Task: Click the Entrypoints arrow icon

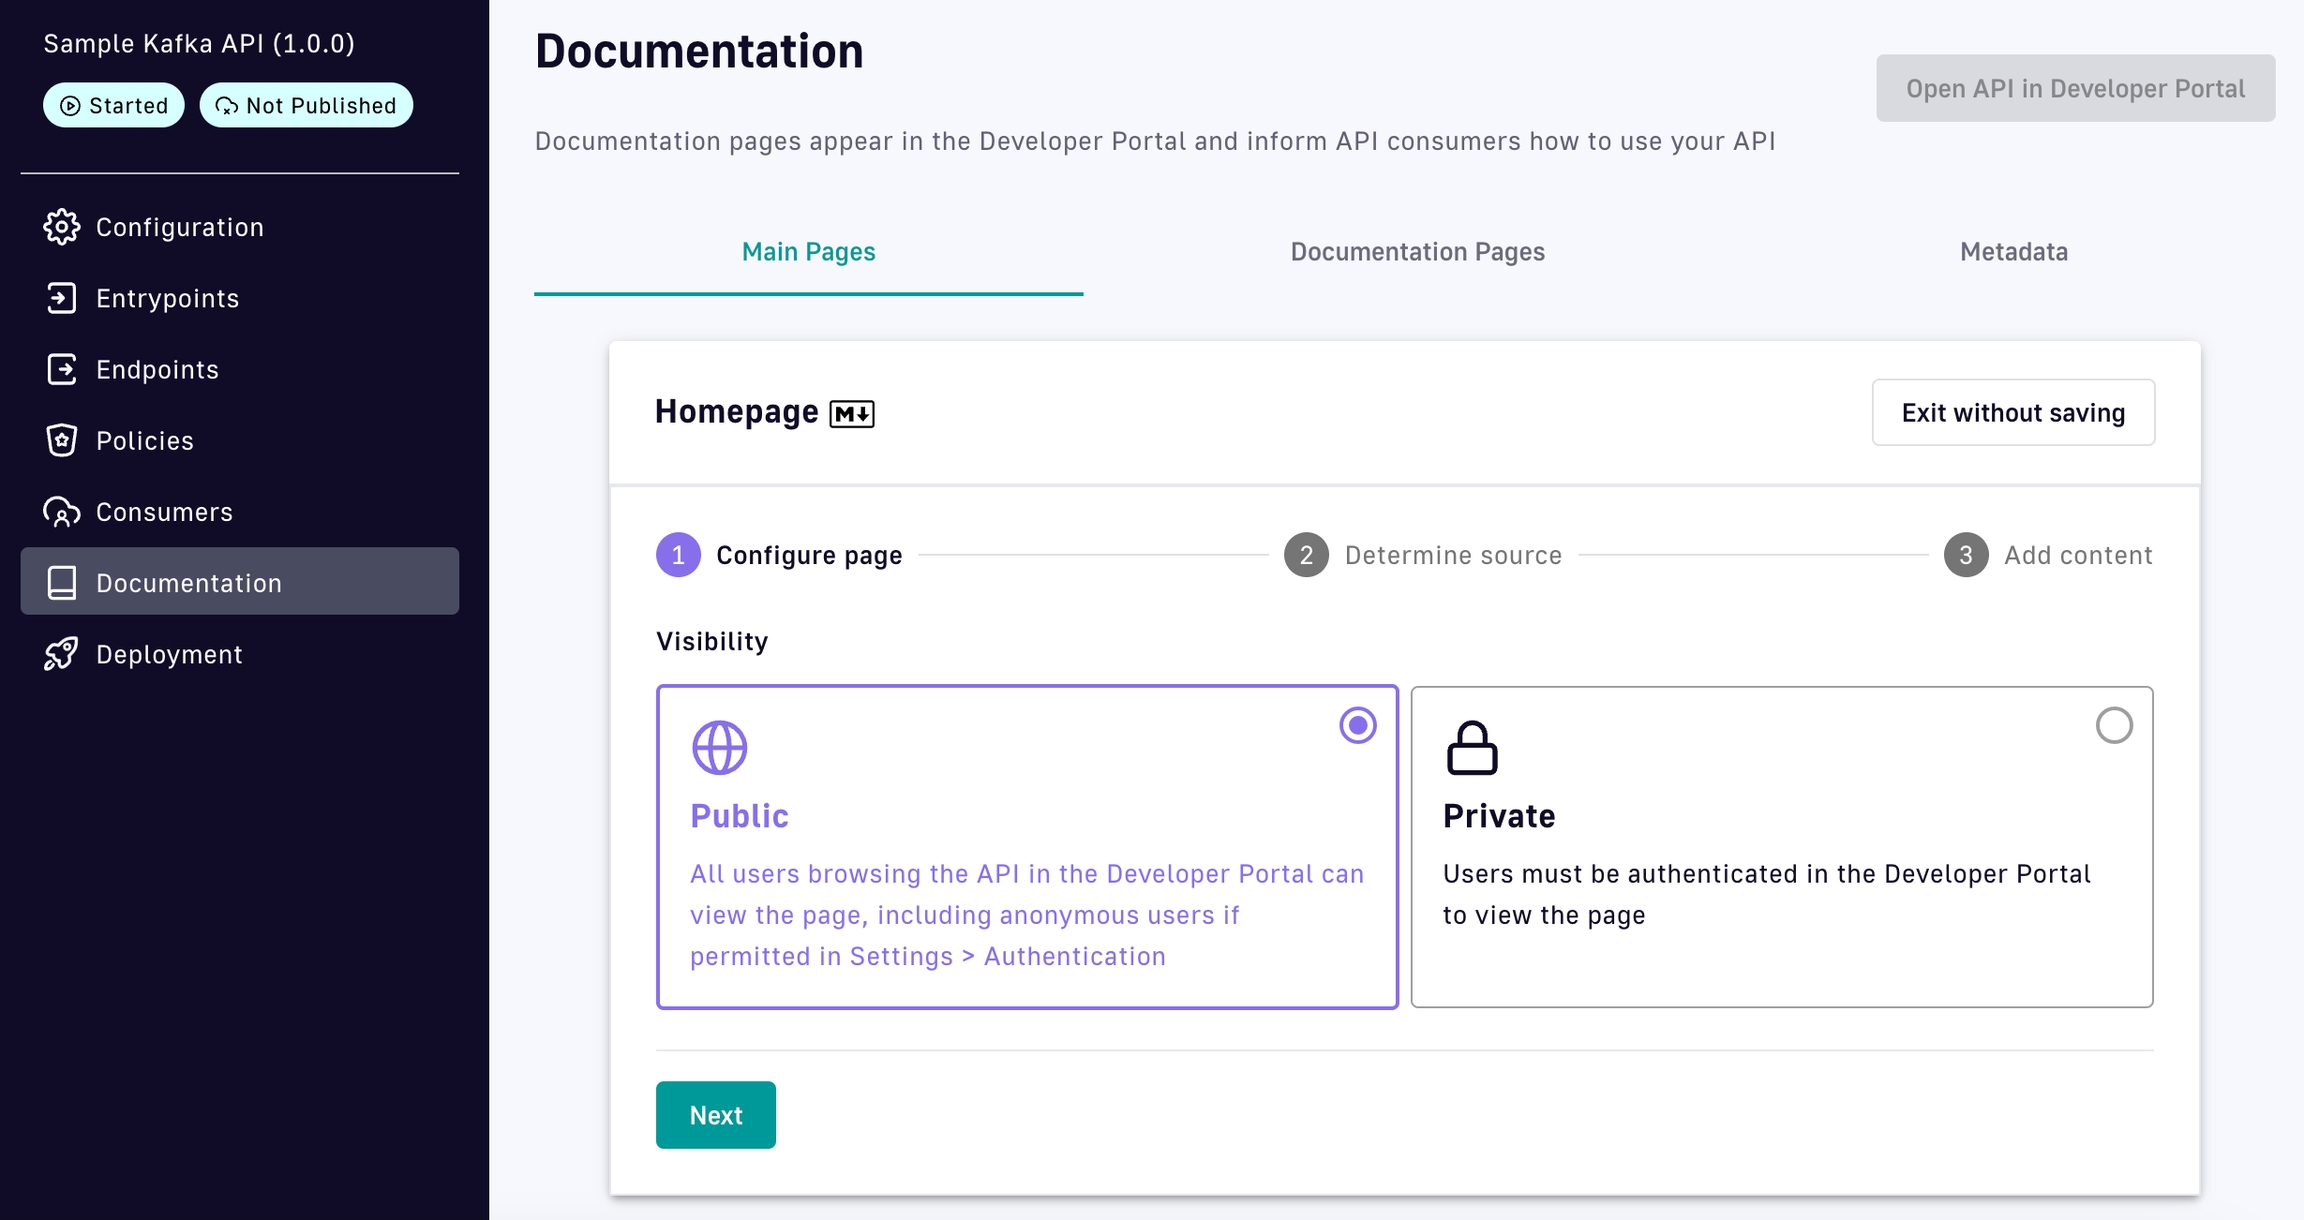Action: point(61,298)
